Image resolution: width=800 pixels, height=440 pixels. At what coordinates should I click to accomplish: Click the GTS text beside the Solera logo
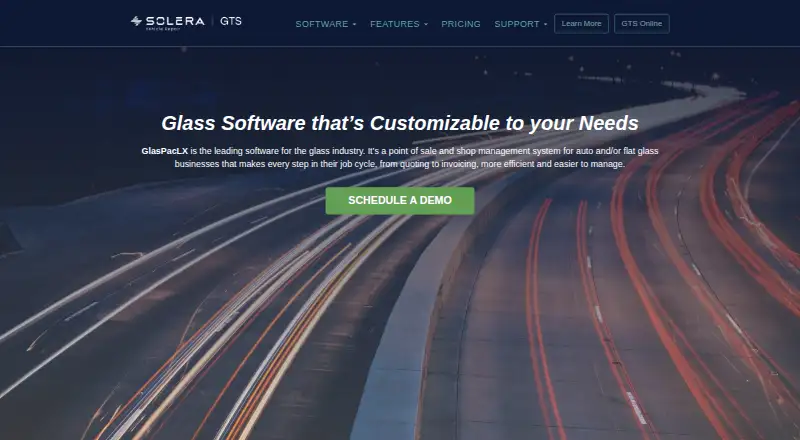pos(231,21)
